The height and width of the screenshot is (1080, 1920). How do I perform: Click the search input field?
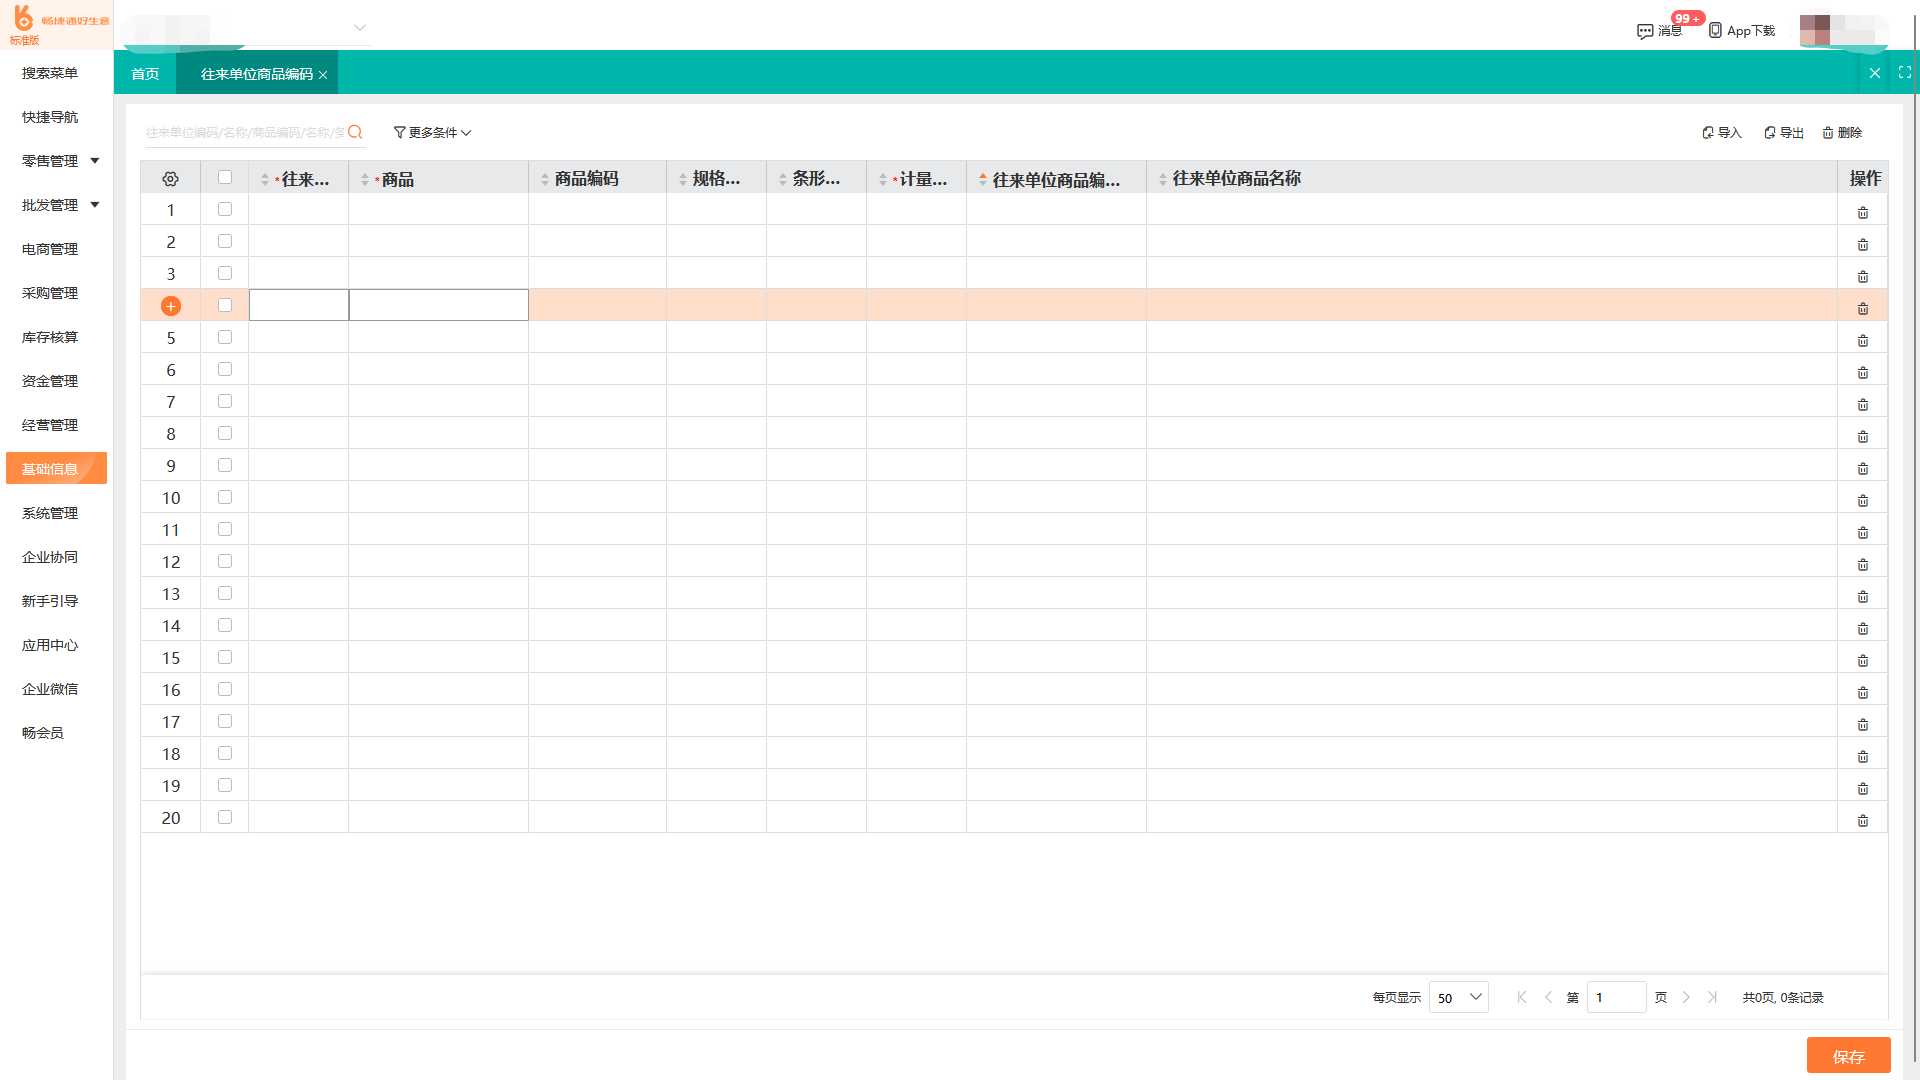tap(243, 132)
